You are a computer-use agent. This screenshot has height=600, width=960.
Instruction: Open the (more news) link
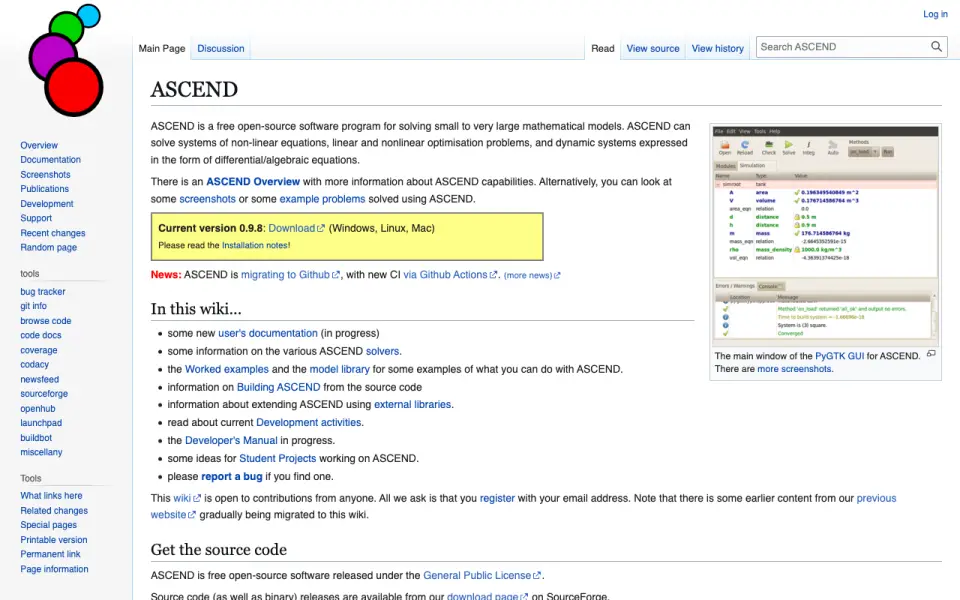[x=531, y=276]
